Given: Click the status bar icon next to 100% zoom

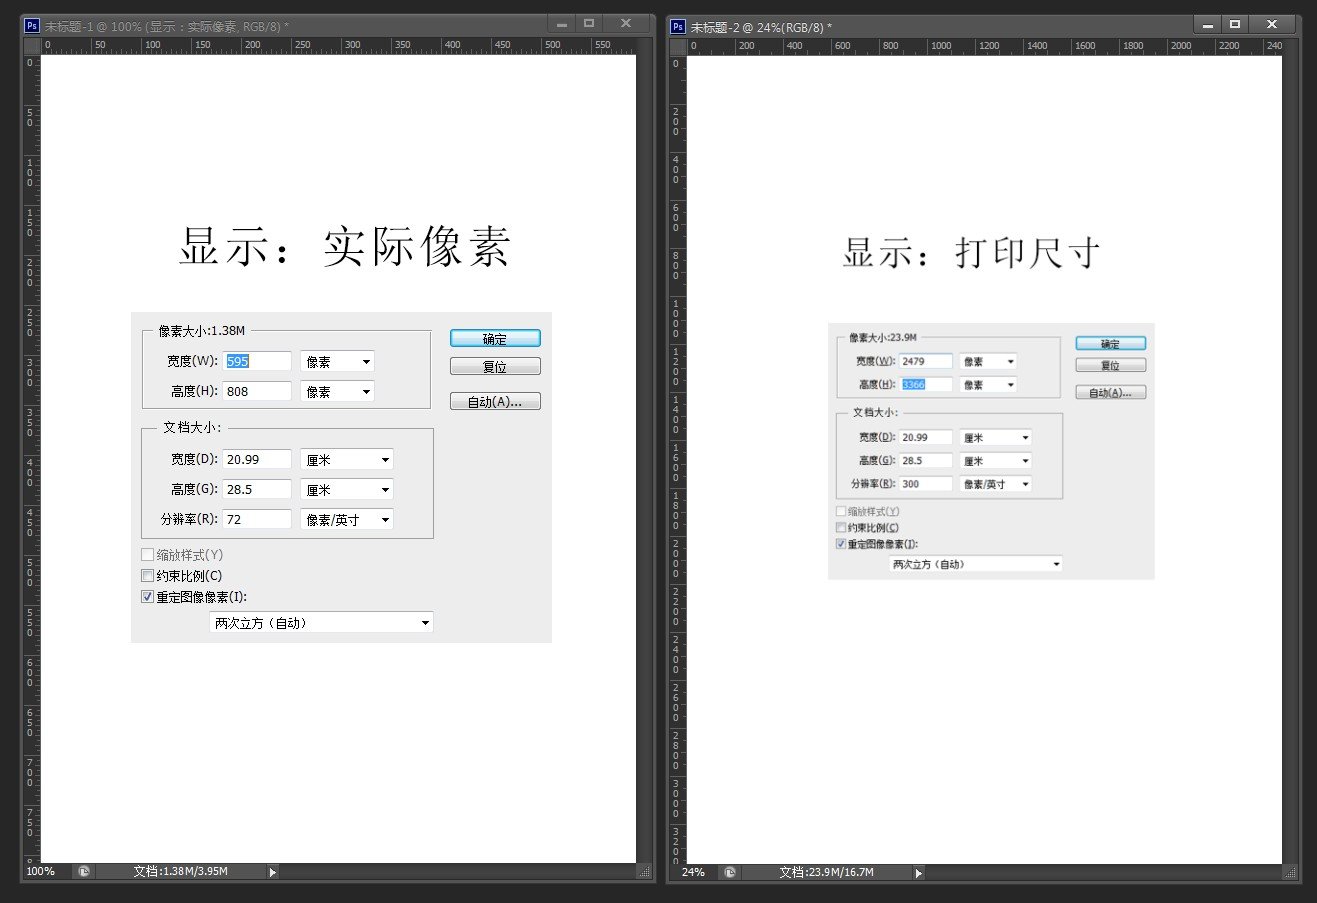Looking at the screenshot, I should (84, 872).
